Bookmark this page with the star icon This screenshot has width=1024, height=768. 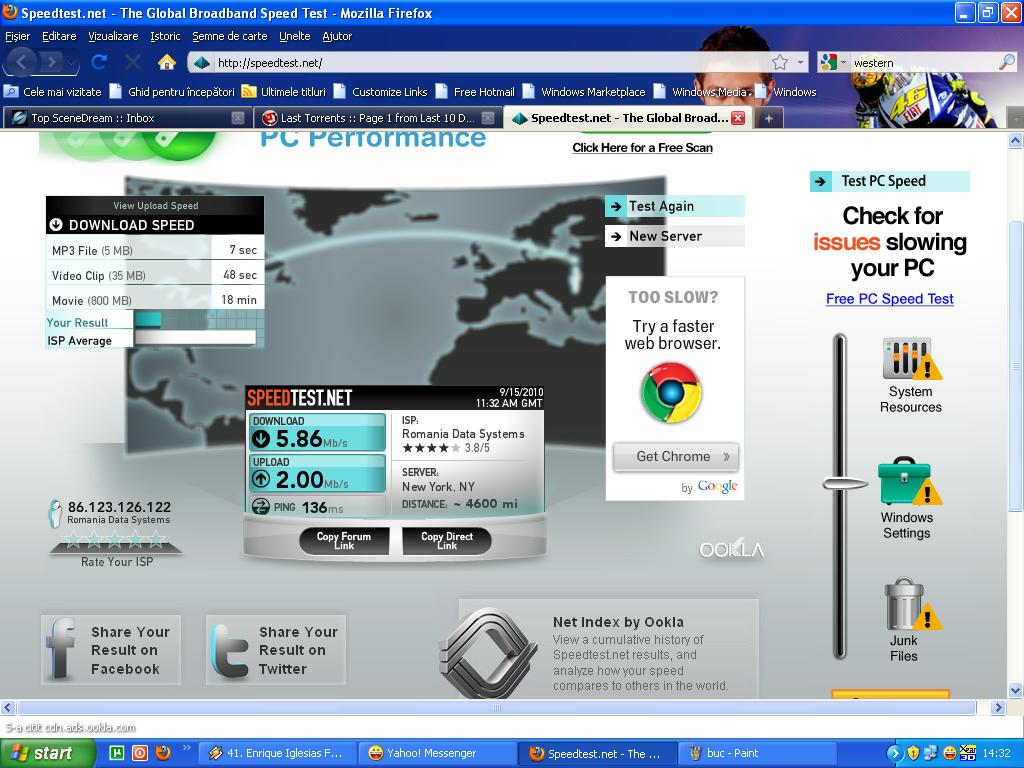(780, 62)
